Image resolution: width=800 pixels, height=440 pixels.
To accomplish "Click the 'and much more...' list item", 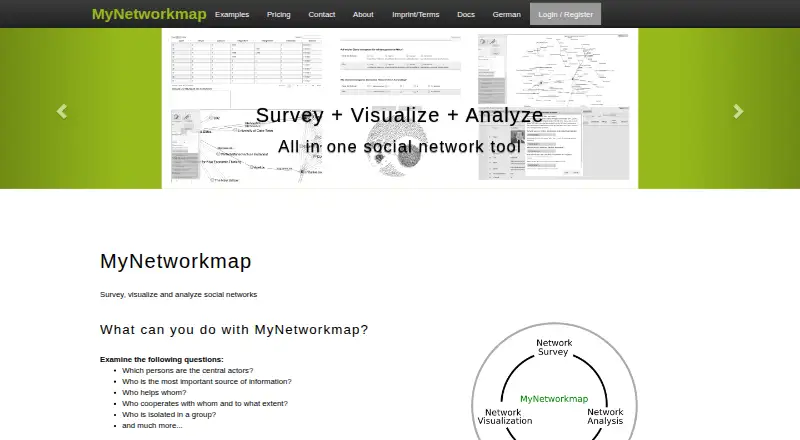I will pos(152,425).
